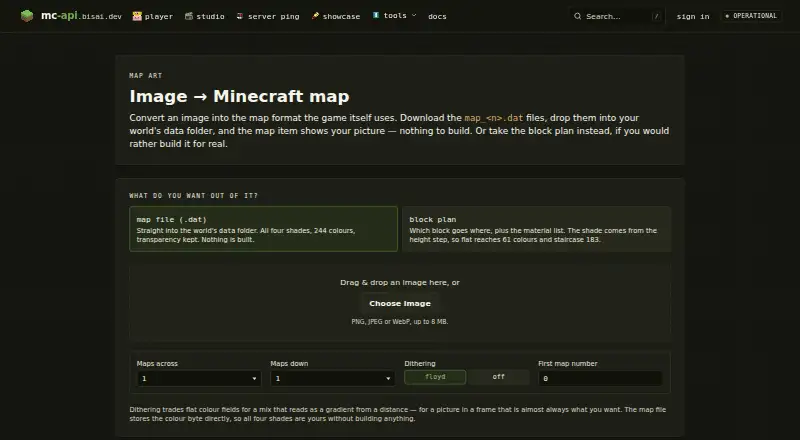Click the server ping icon

[x=240, y=16]
